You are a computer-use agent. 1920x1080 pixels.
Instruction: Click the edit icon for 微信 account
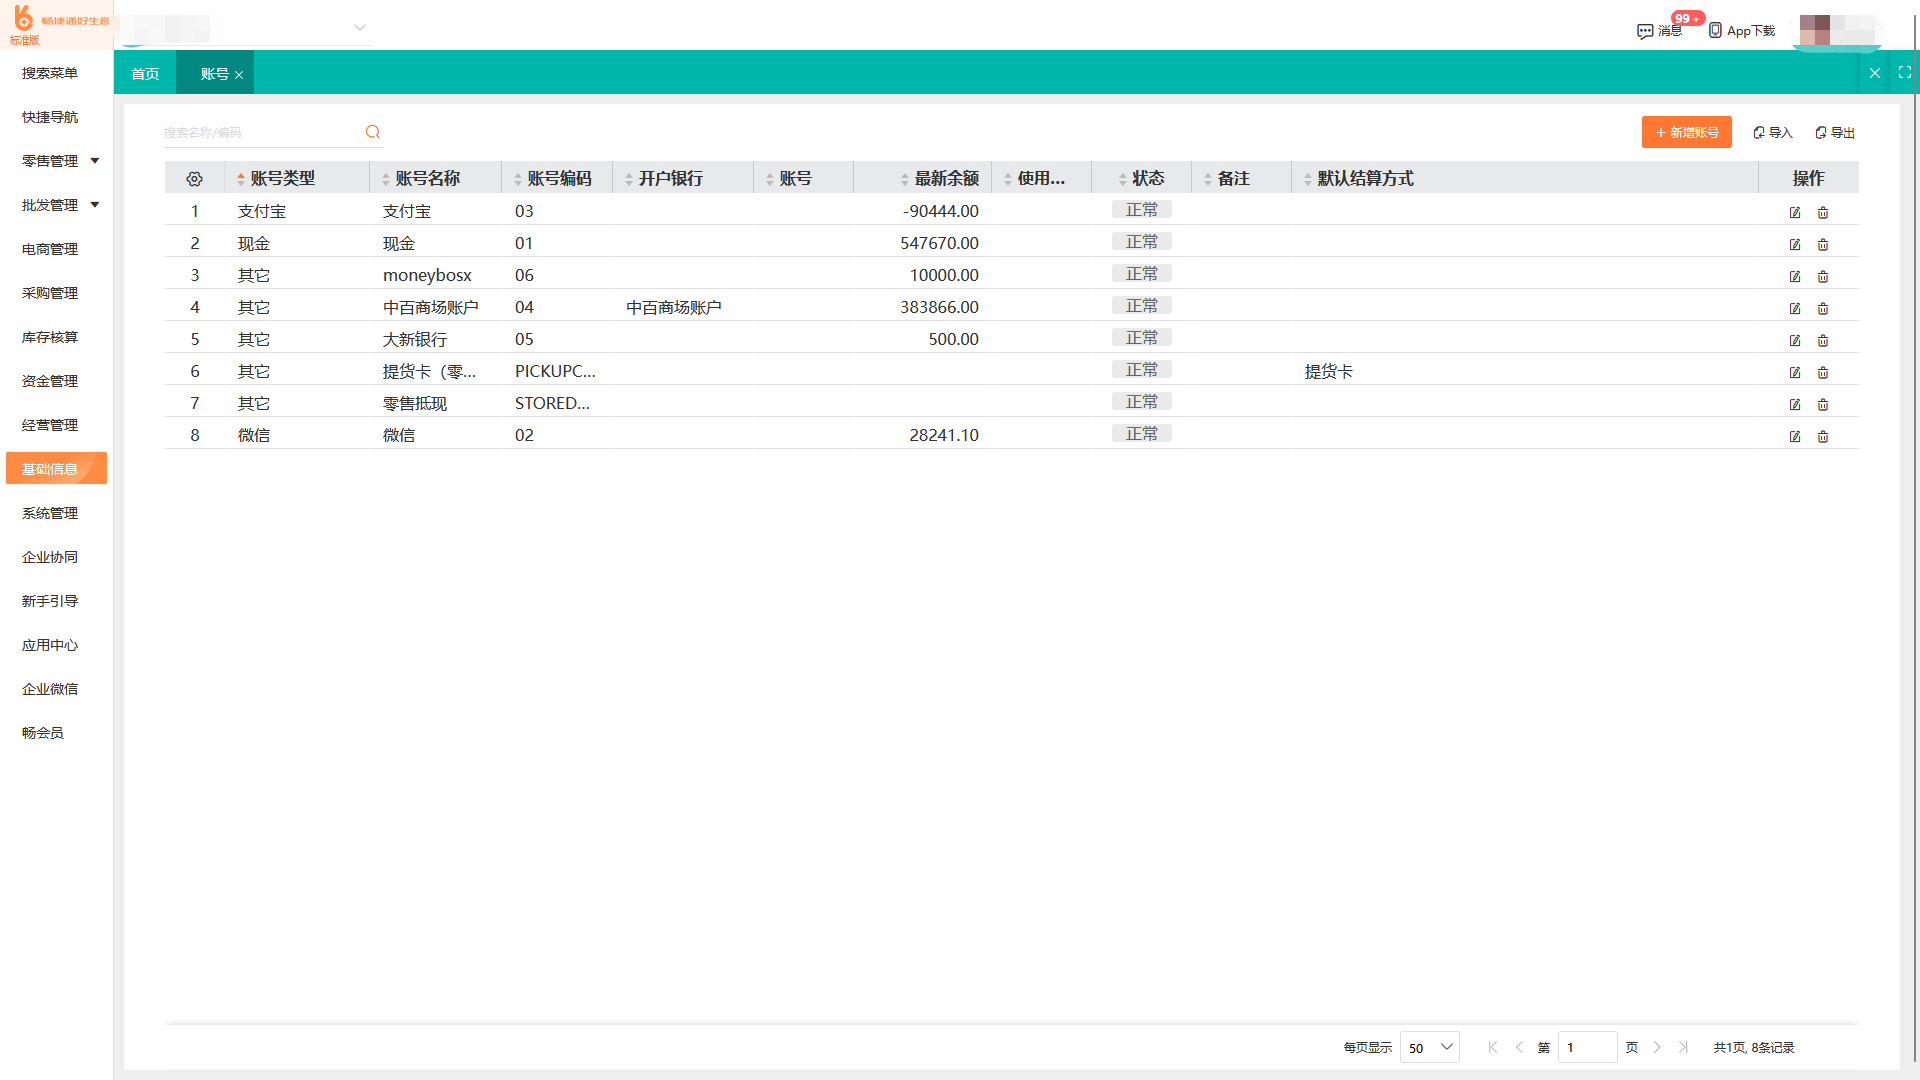tap(1795, 434)
